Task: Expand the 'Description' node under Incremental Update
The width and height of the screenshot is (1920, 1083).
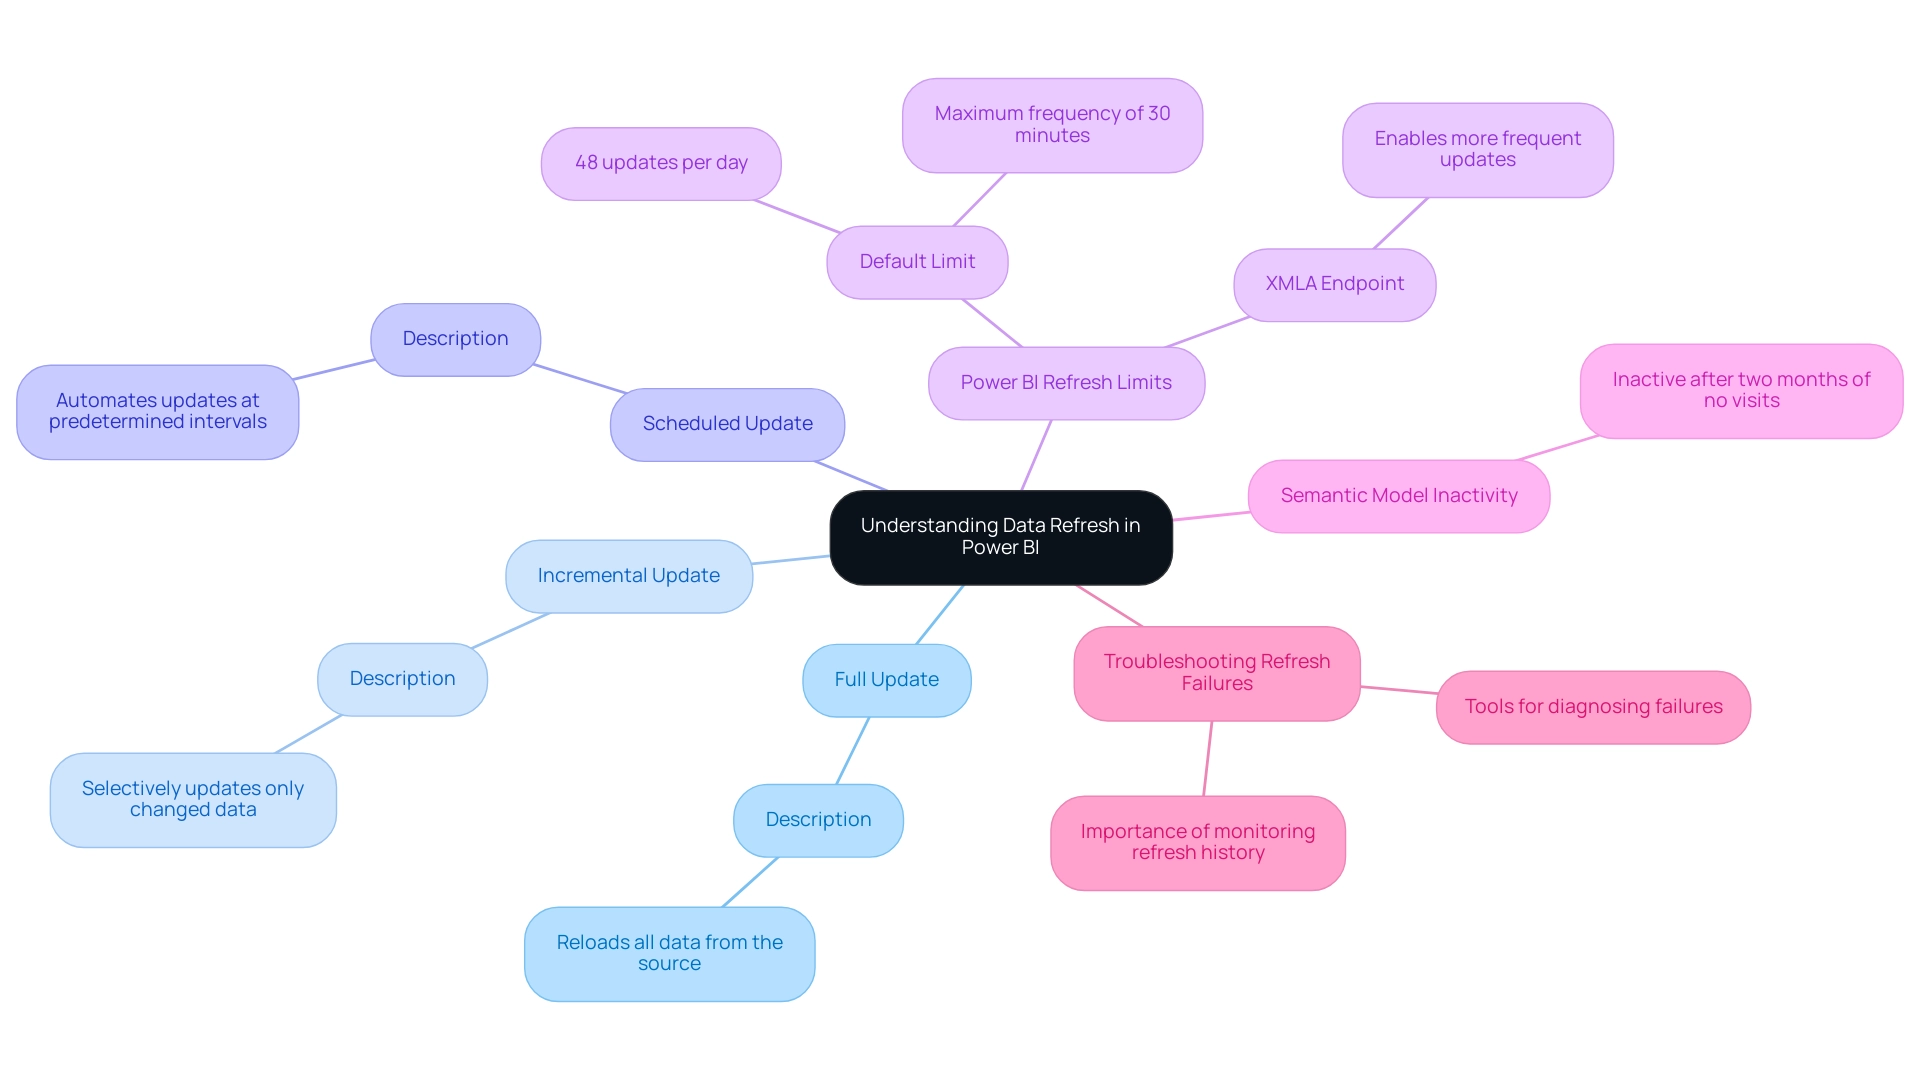Action: (x=404, y=679)
